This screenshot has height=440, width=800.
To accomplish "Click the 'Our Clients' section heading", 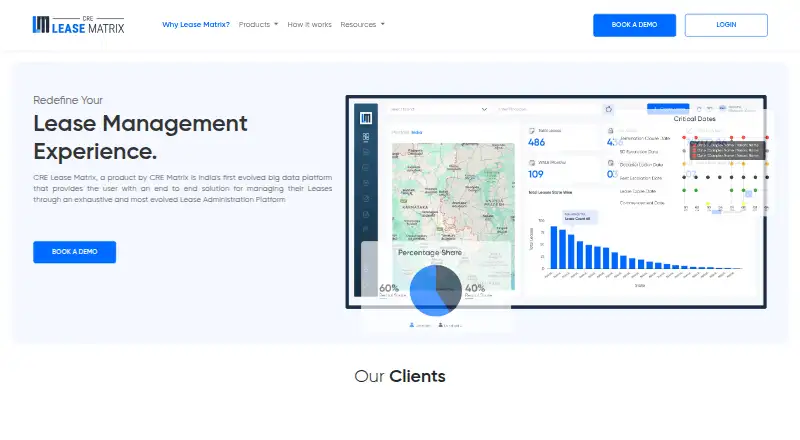I will (400, 376).
